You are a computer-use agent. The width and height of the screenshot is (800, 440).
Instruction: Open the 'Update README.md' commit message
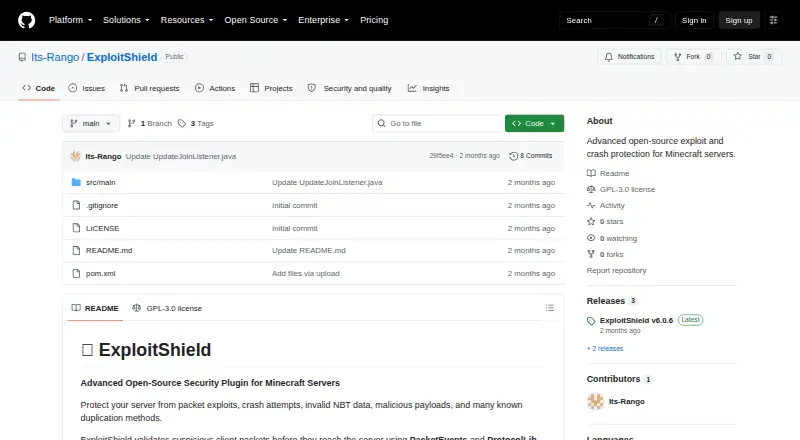pyautogui.click(x=309, y=251)
